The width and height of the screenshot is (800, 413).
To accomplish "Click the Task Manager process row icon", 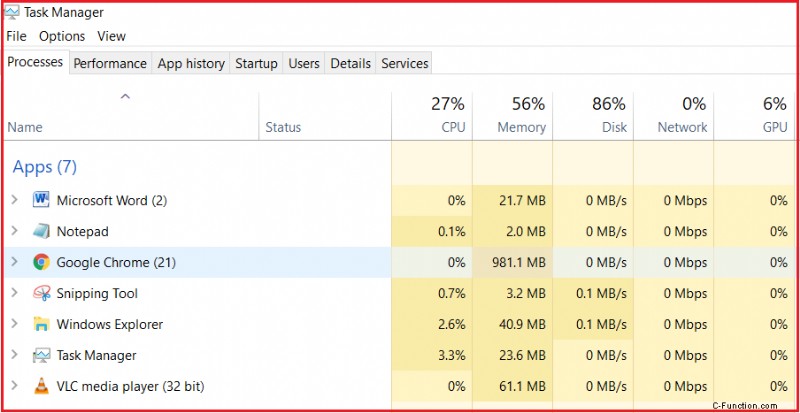I will pyautogui.click(x=41, y=355).
